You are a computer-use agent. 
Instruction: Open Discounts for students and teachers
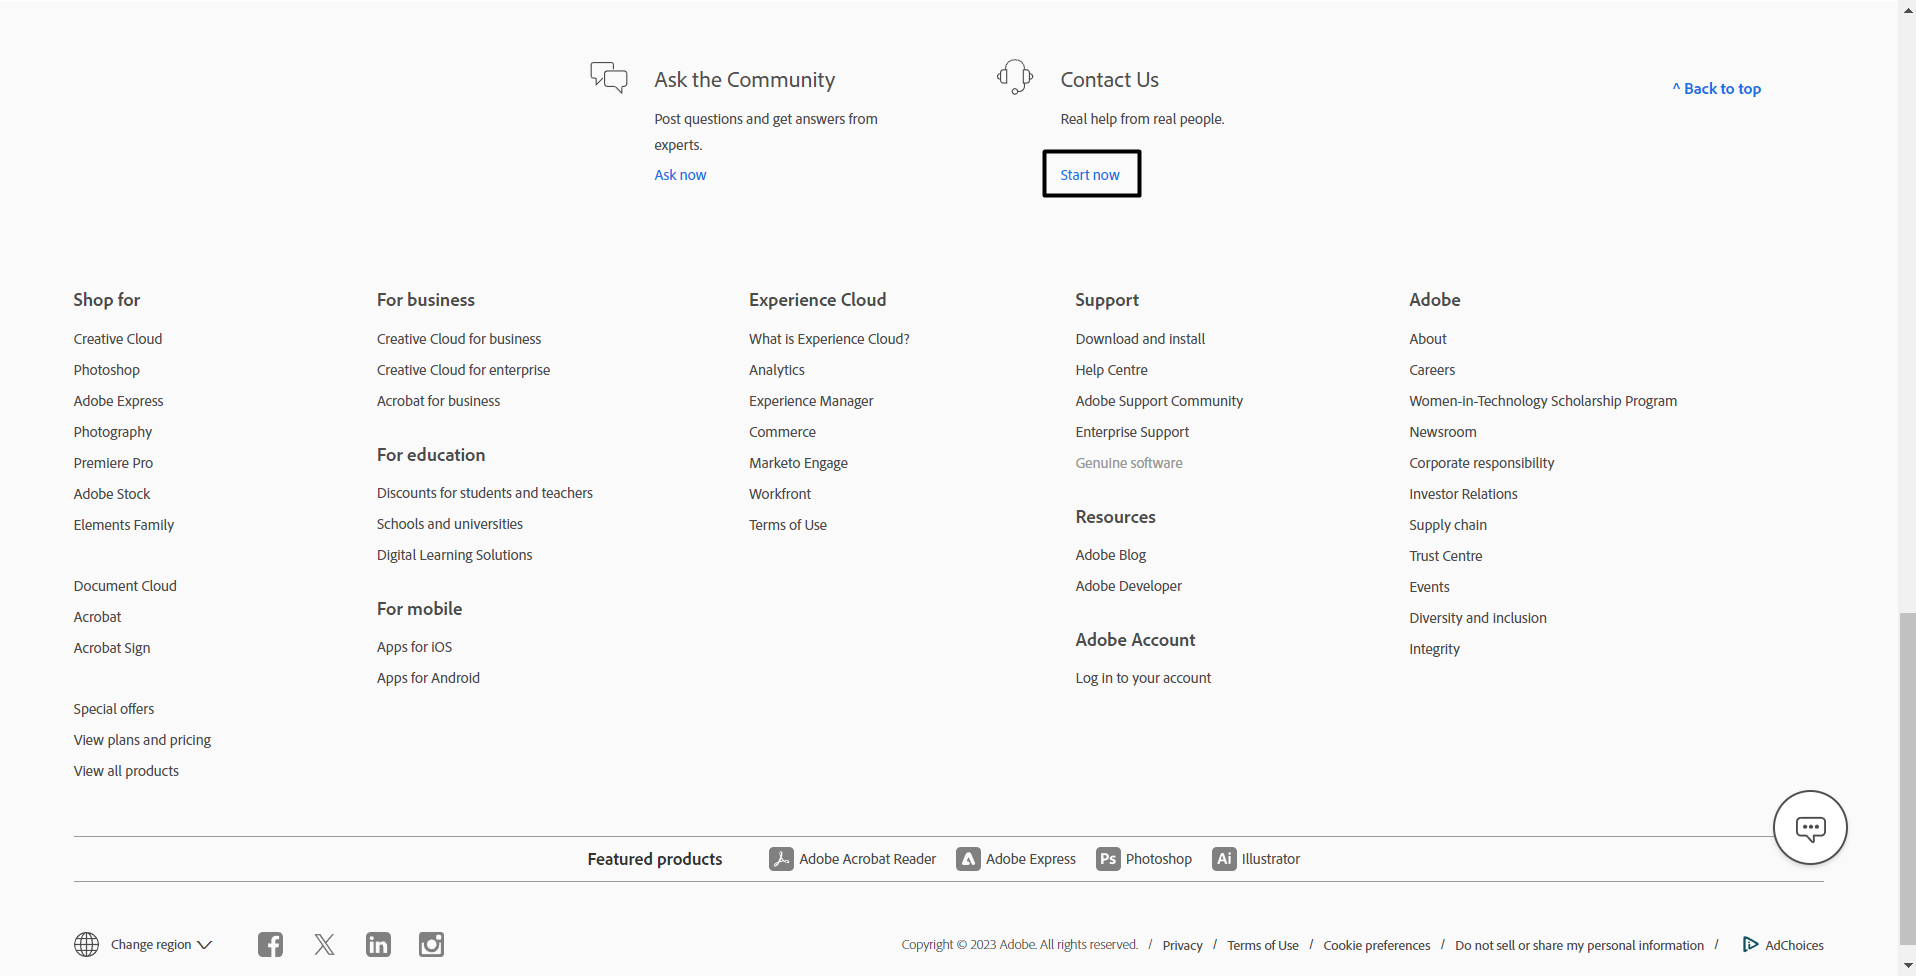(x=484, y=492)
